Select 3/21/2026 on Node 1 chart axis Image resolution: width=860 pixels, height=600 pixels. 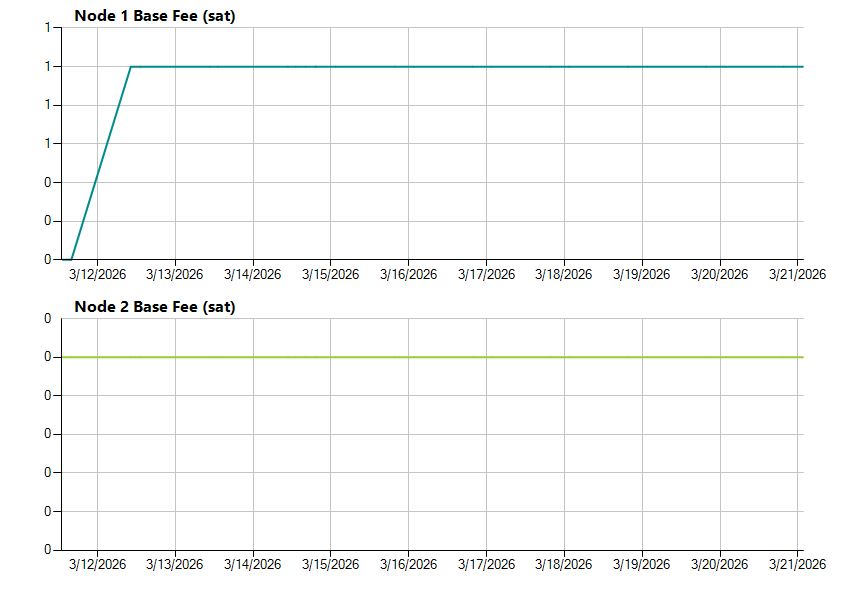(797, 274)
